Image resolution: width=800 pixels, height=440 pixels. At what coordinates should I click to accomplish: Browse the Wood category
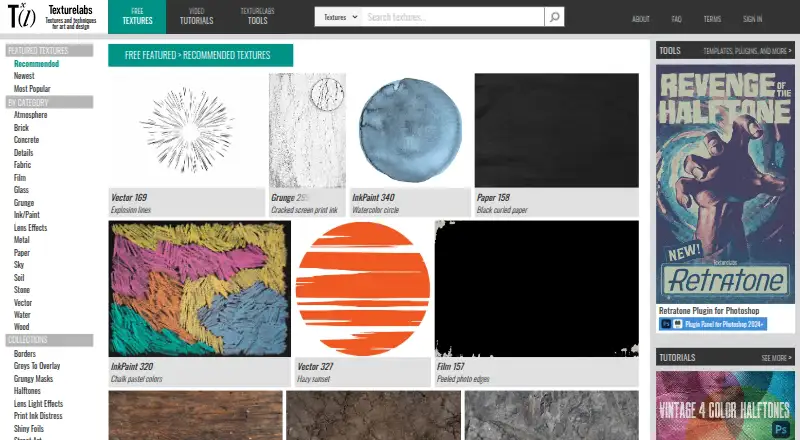point(21,327)
